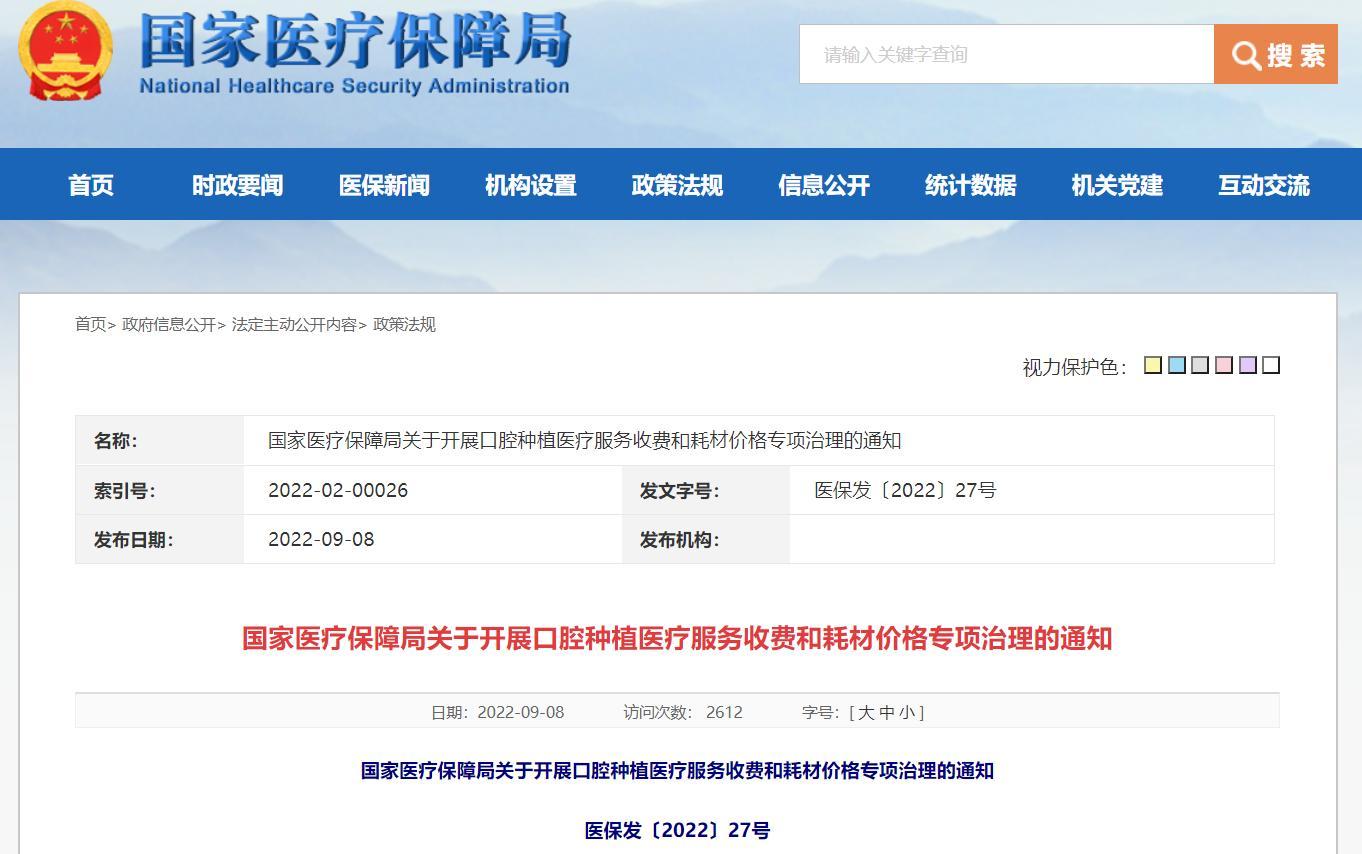1362x854 pixels.
Task: Open the 首页 navigation menu item
Action: [91, 185]
